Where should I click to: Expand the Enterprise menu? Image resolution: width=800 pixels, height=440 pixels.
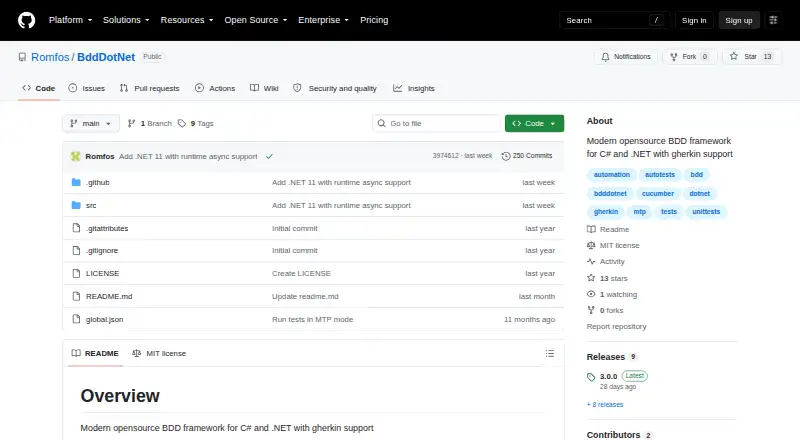[x=323, y=20]
